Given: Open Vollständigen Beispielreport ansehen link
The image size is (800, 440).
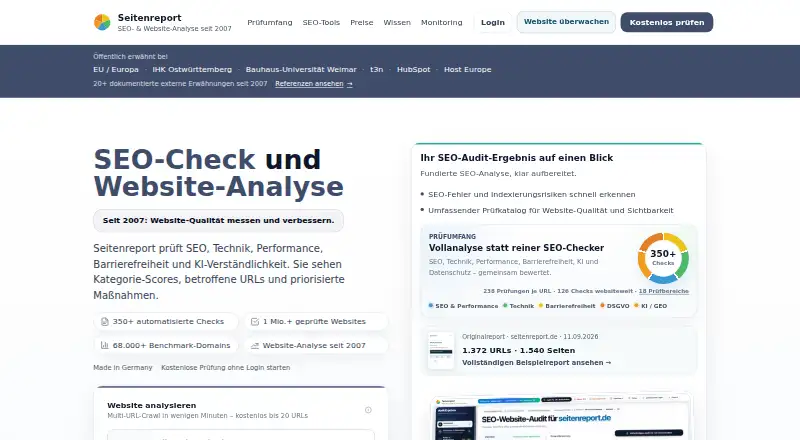Looking at the screenshot, I should 536,362.
